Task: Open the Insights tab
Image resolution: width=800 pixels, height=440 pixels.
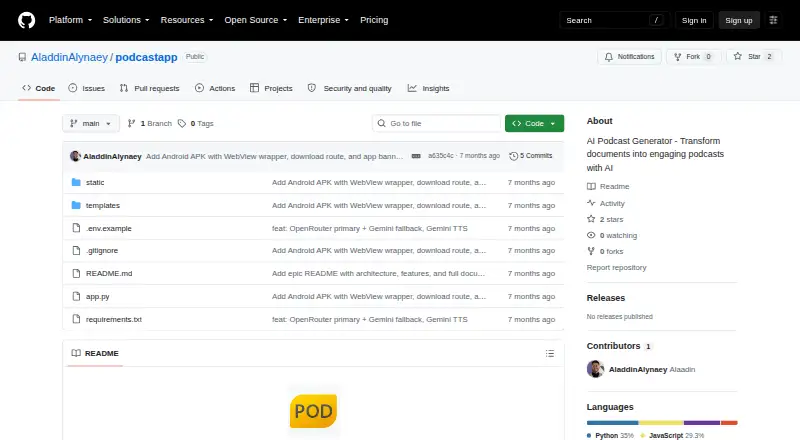Action: [x=429, y=88]
